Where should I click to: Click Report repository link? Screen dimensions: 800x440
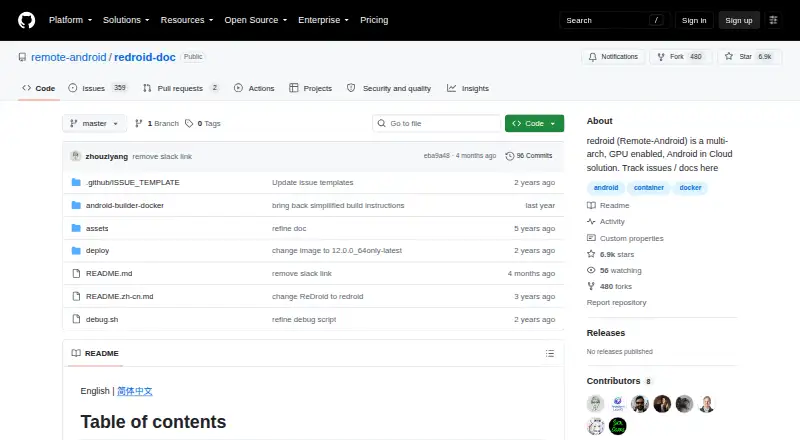click(616, 303)
